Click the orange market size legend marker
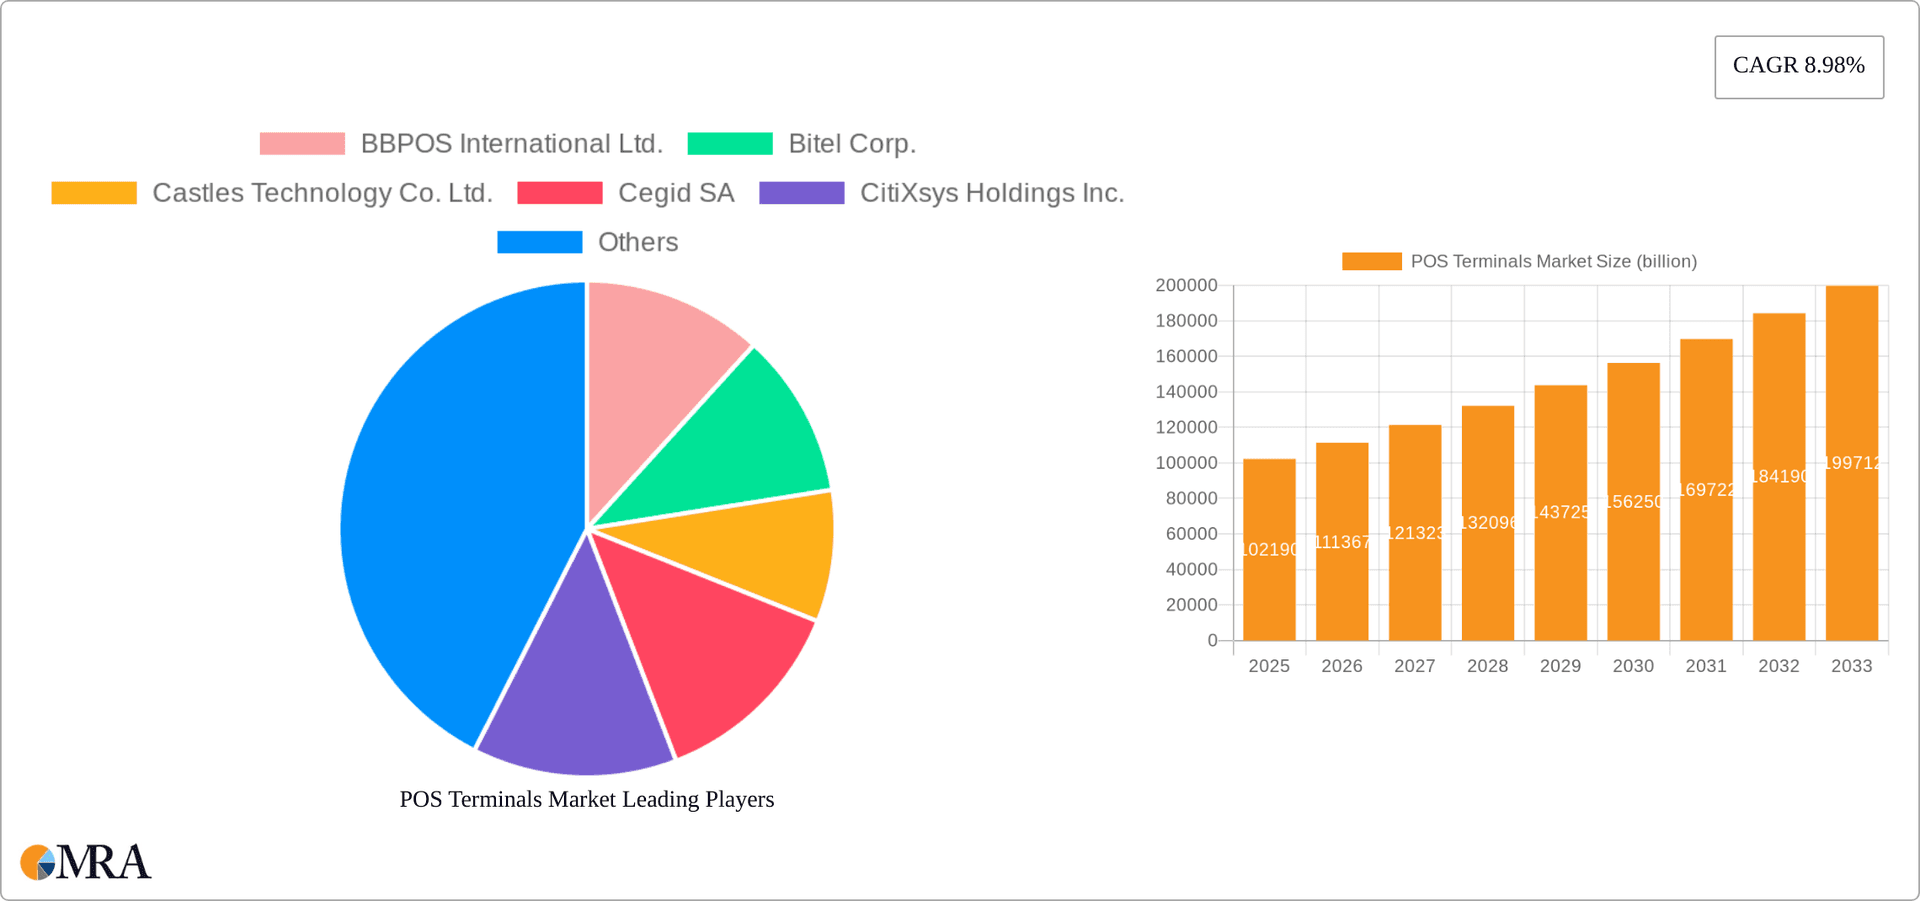Image resolution: width=1920 pixels, height=901 pixels. (x=1372, y=260)
